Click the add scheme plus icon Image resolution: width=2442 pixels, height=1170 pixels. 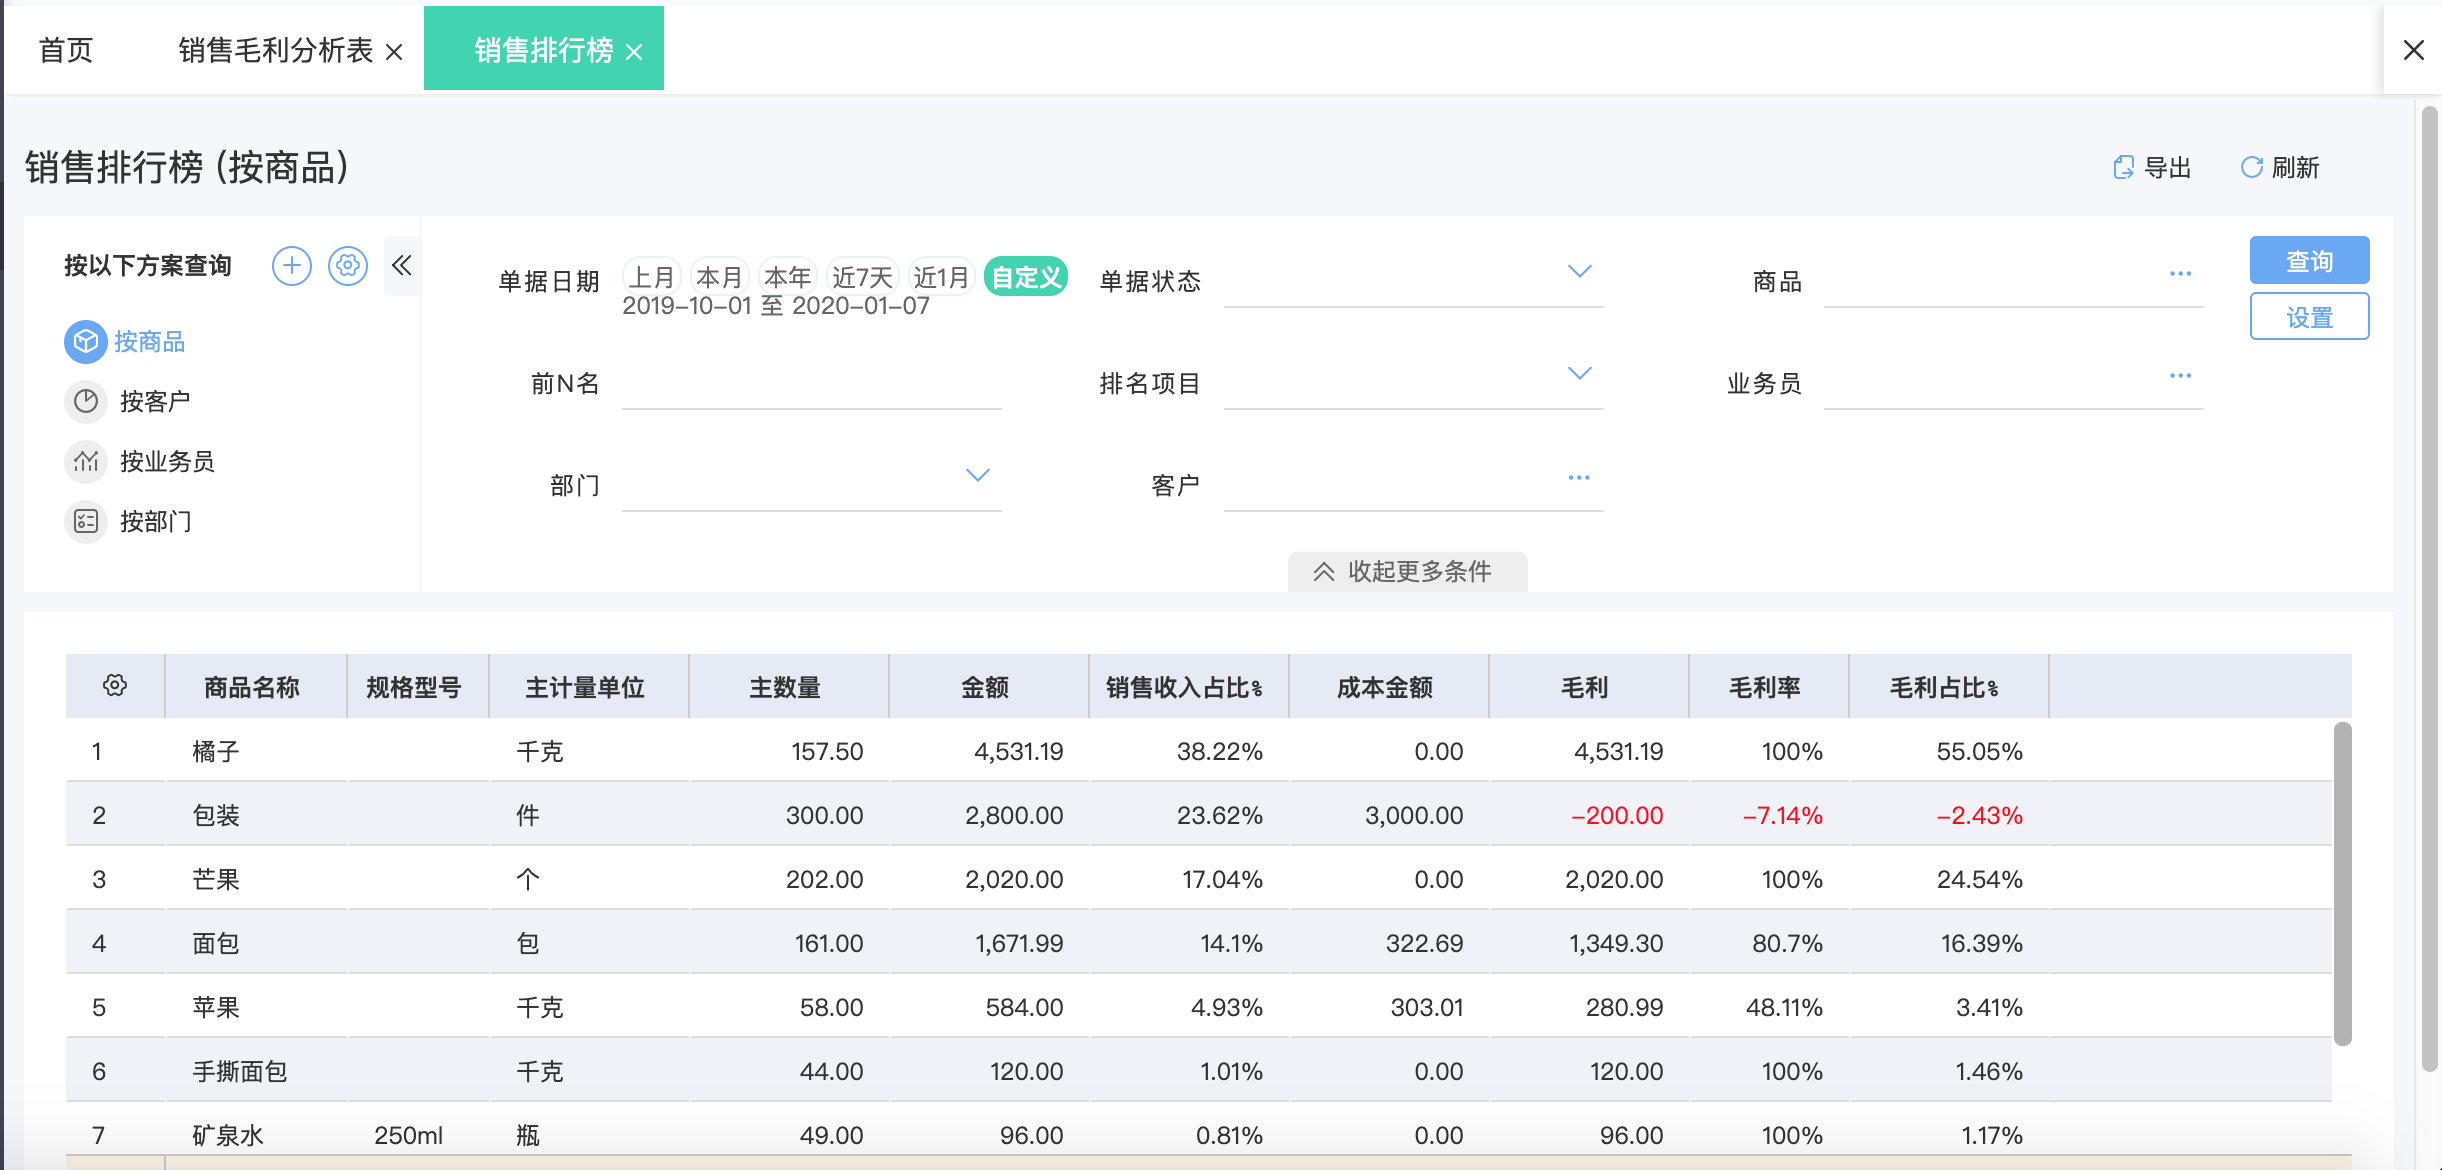click(x=290, y=263)
